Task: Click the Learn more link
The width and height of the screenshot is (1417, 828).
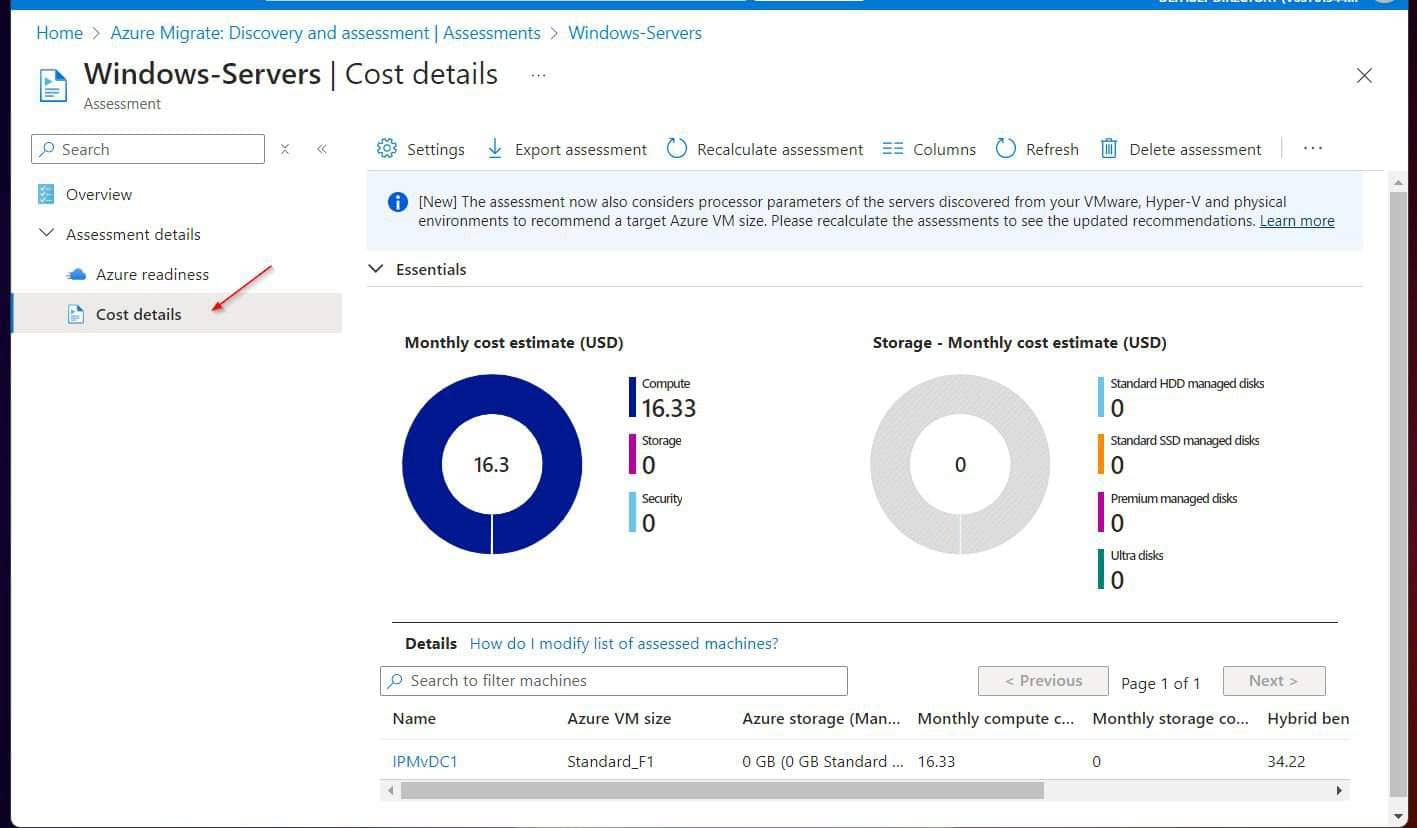Action: coord(1296,220)
